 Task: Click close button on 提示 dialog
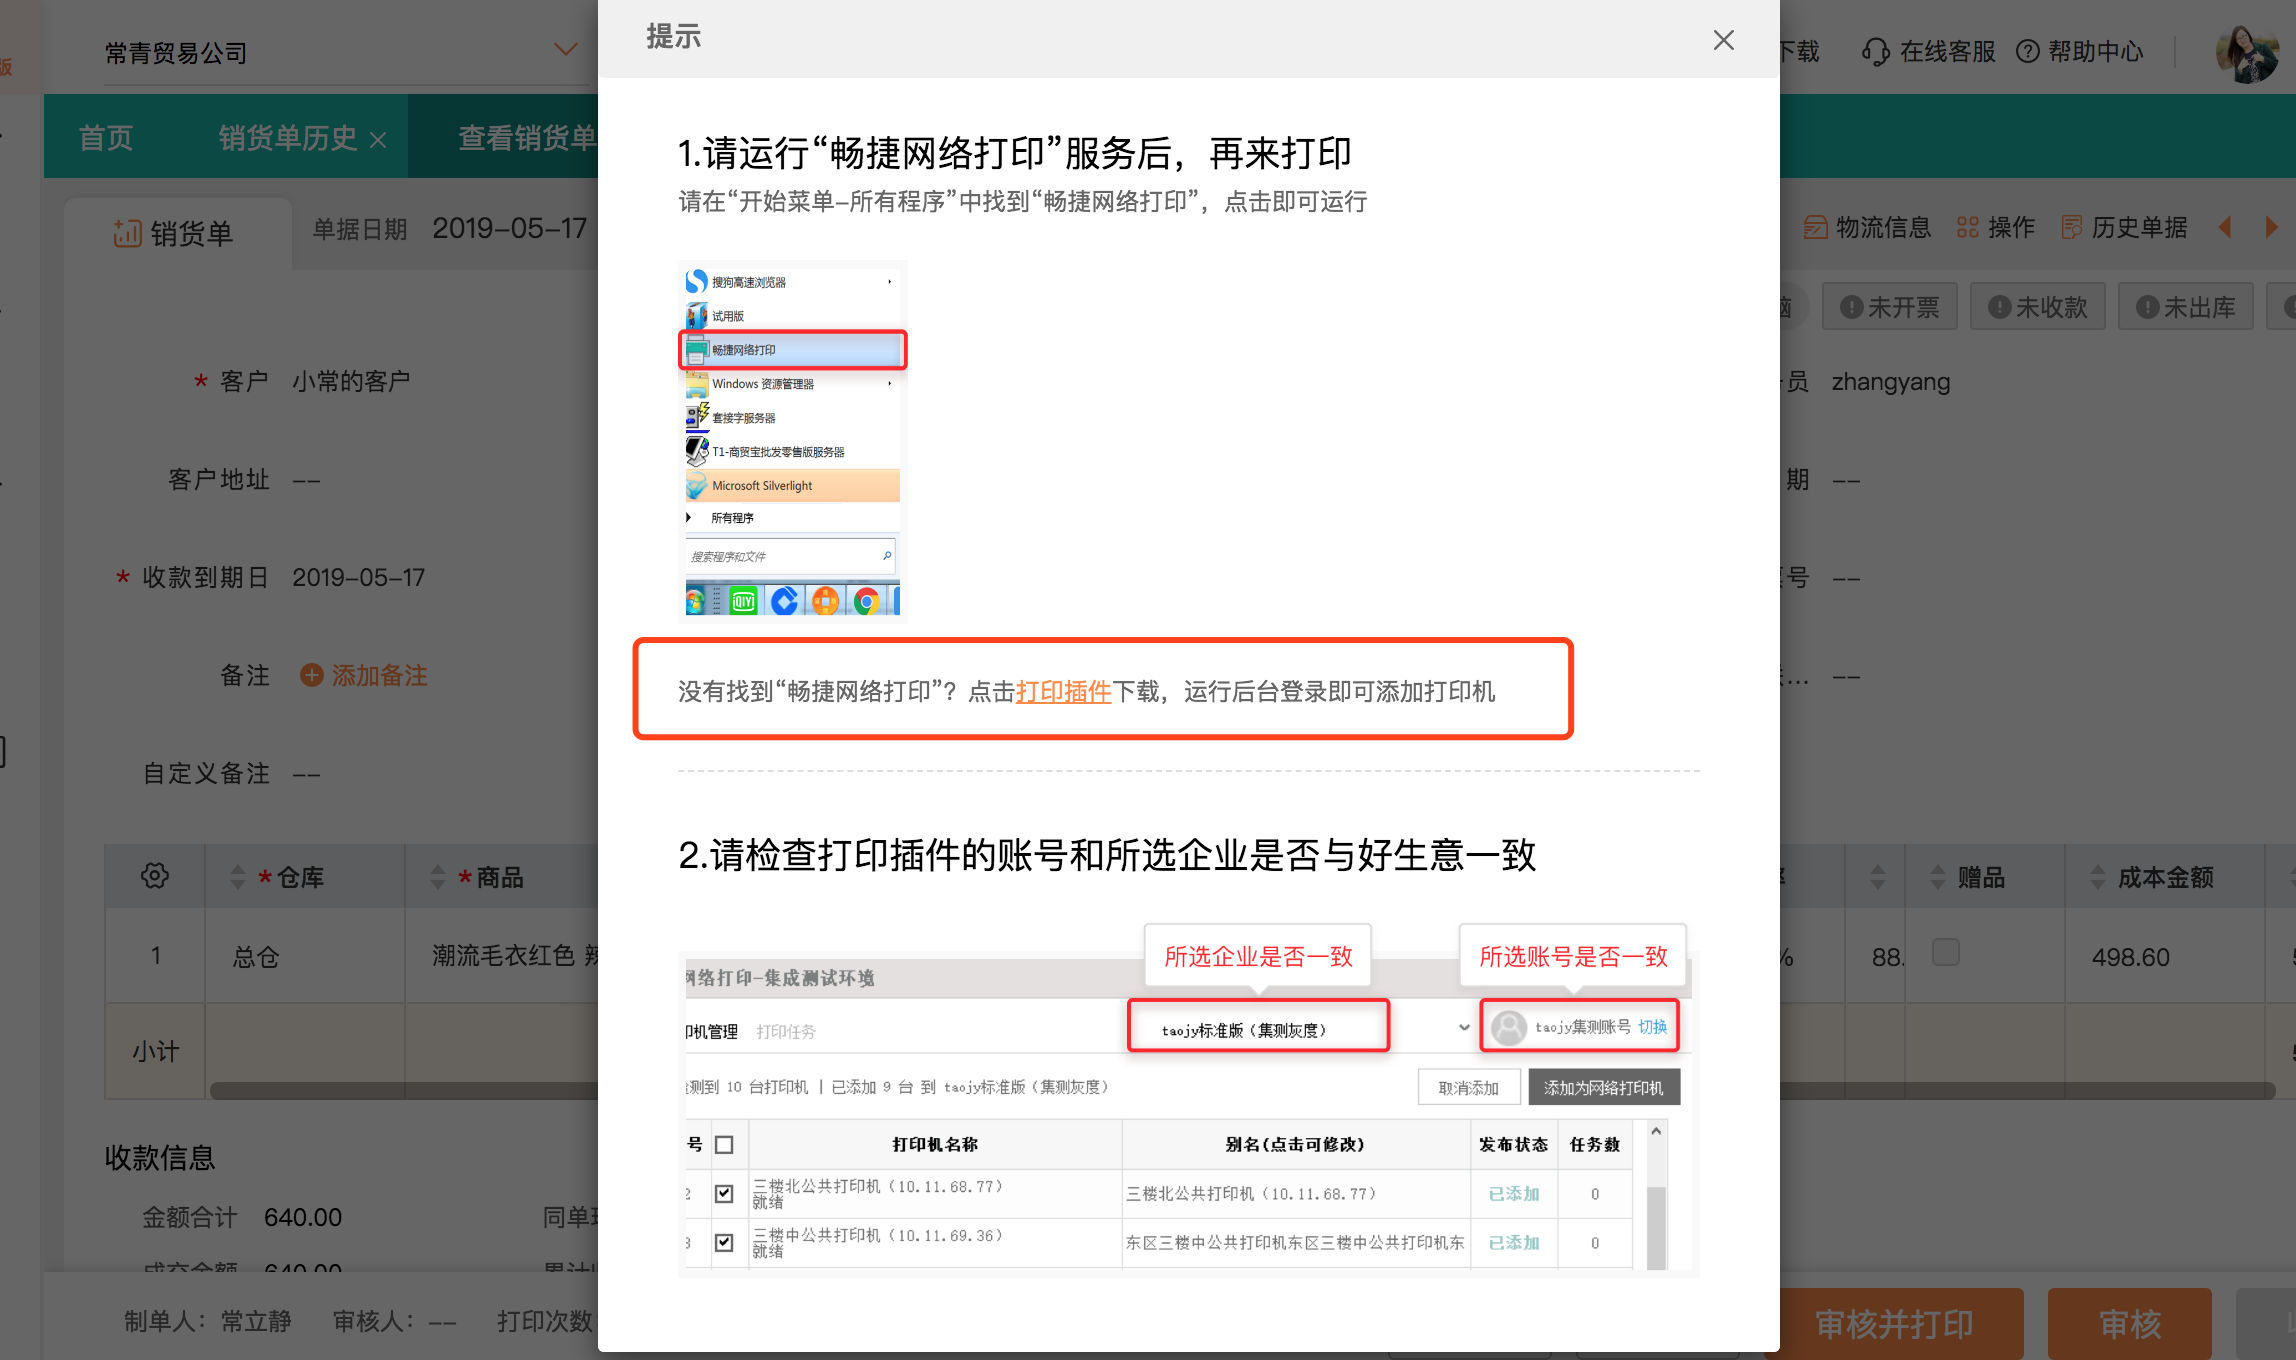pyautogui.click(x=1723, y=39)
